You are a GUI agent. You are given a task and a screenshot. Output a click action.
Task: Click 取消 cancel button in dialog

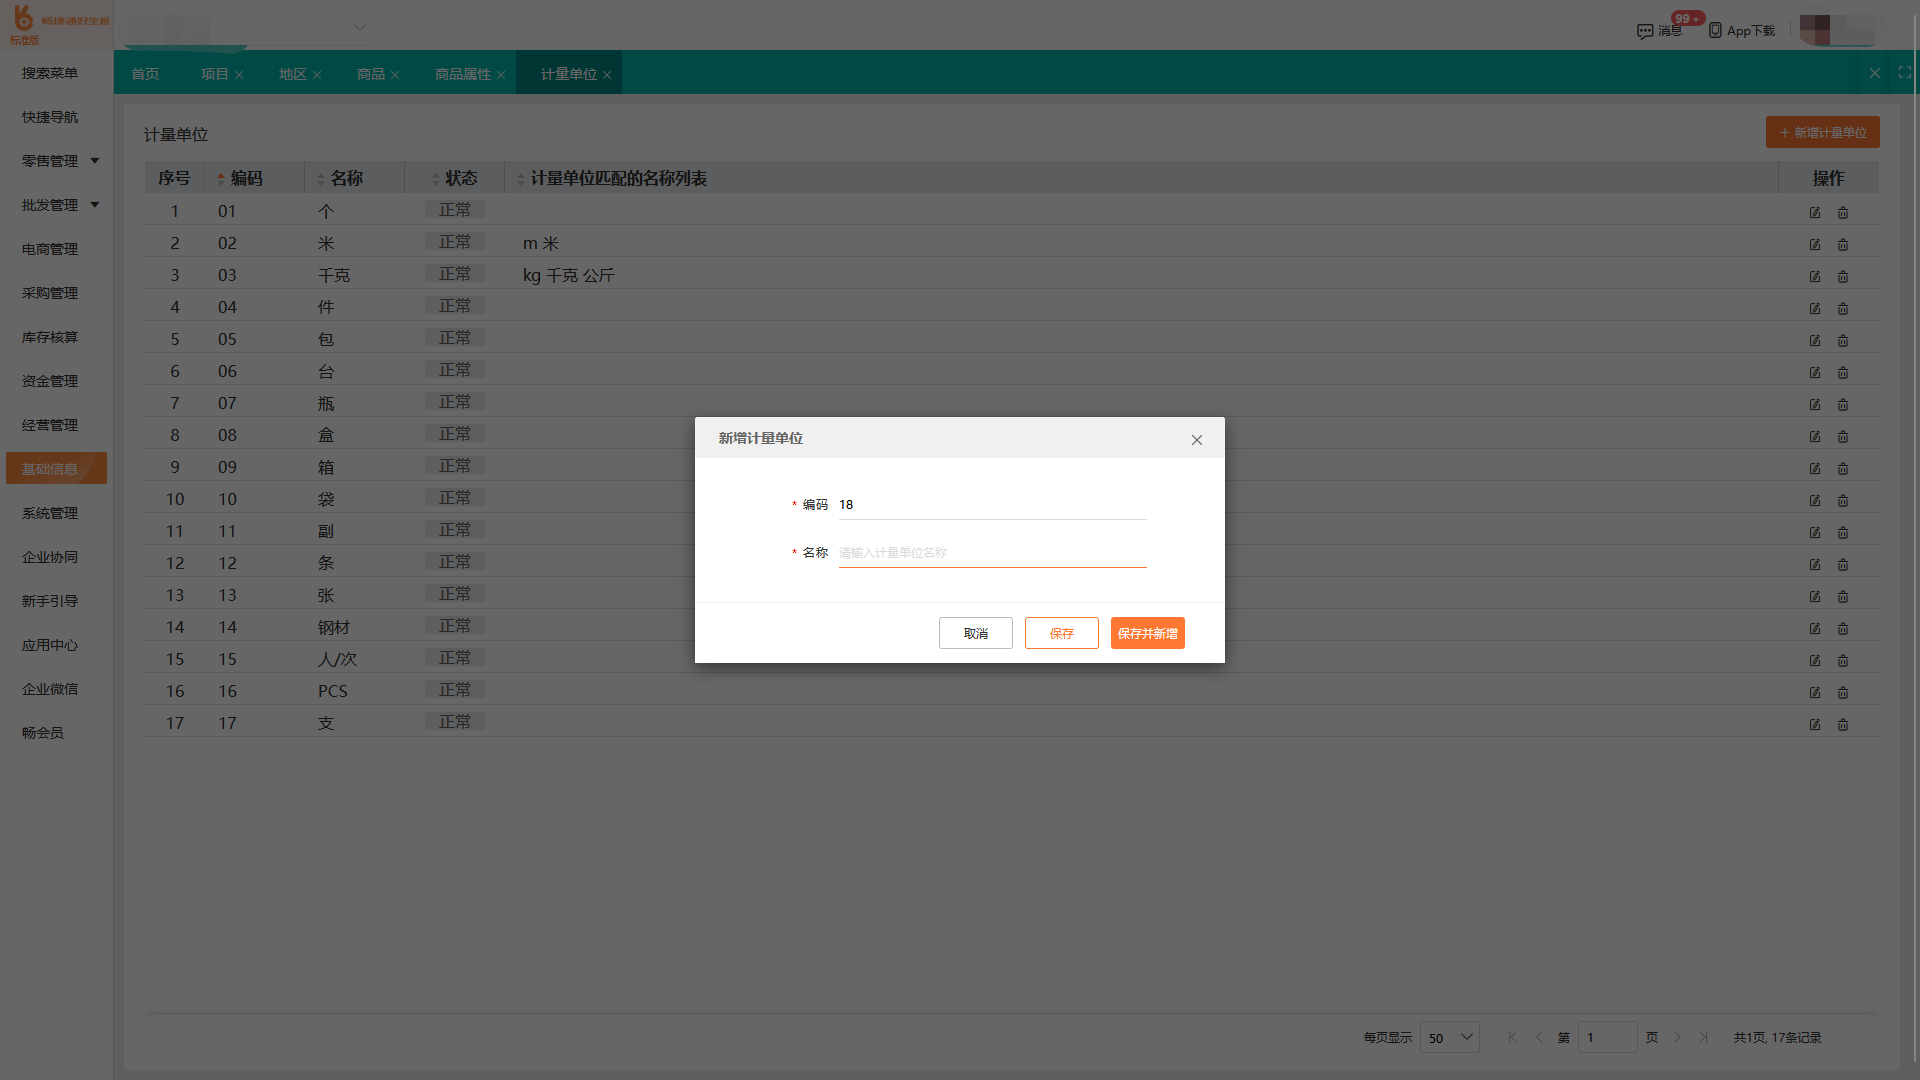(976, 633)
